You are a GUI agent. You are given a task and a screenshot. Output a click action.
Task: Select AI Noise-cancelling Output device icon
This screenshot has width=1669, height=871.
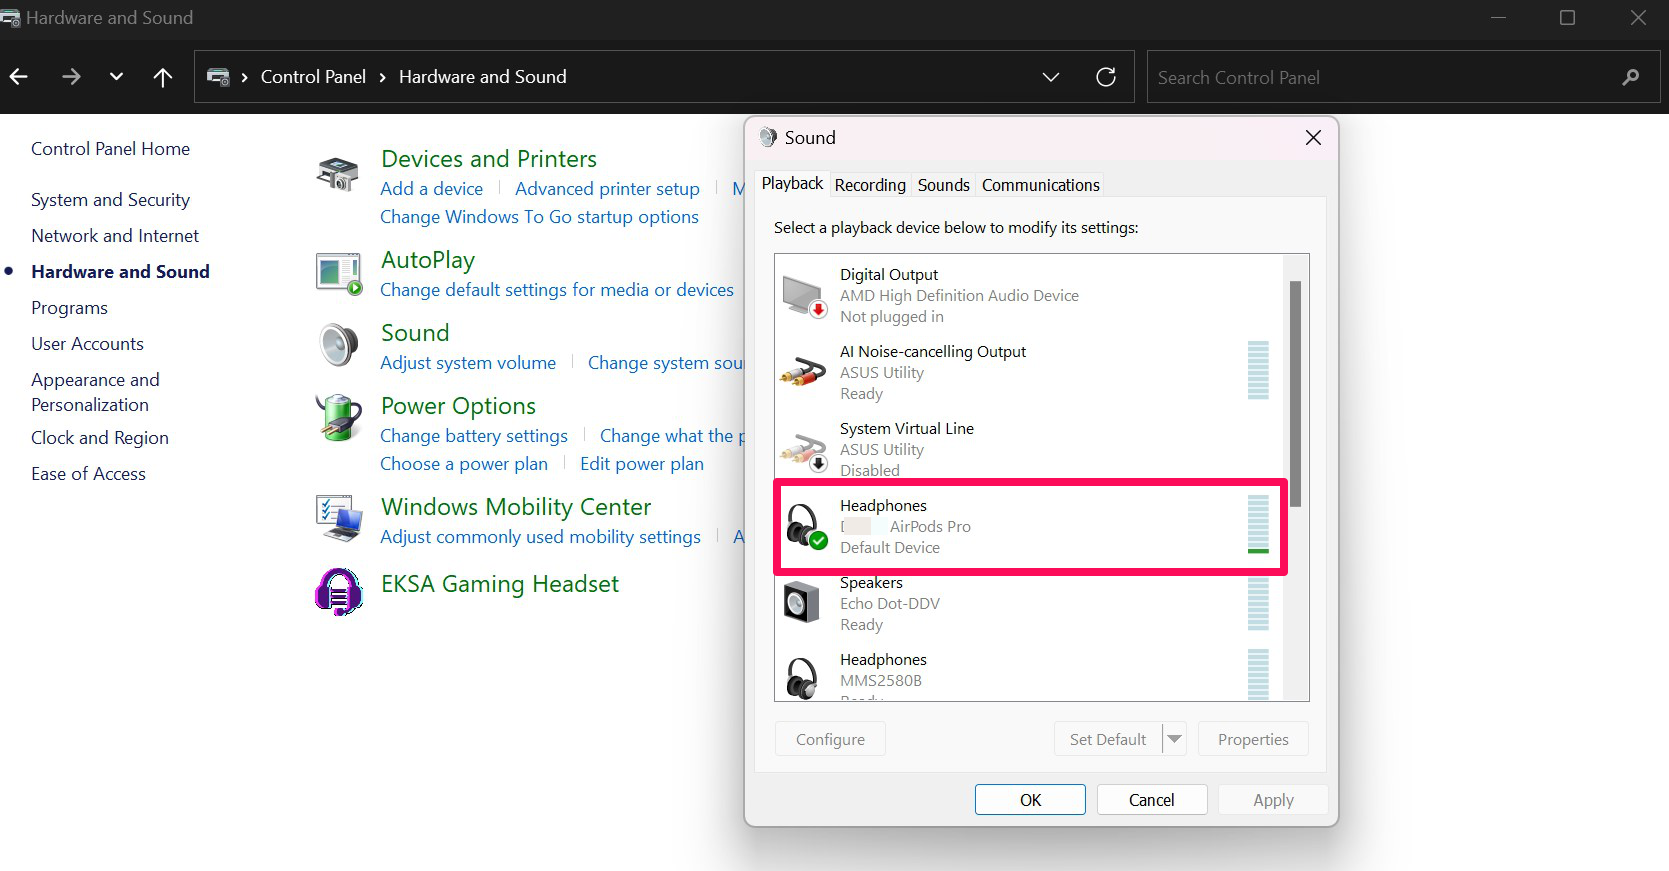pos(803,373)
